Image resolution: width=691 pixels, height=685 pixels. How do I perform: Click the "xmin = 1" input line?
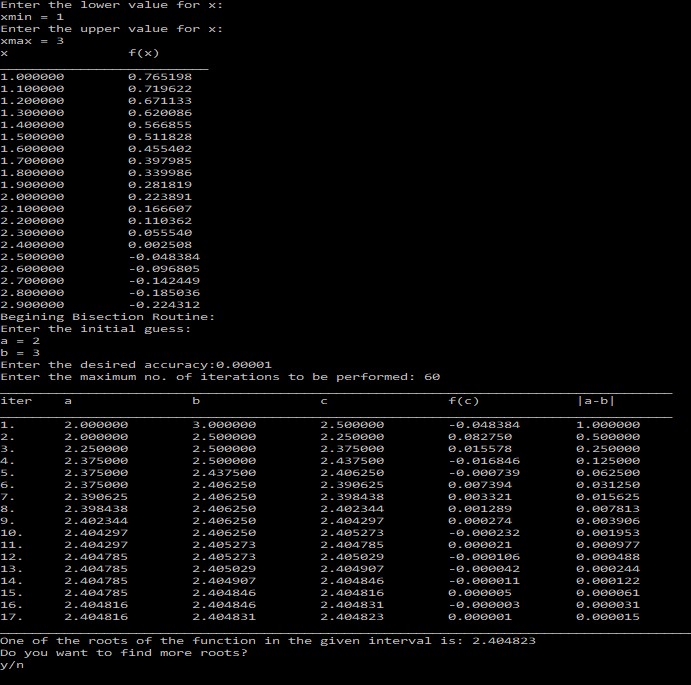tap(32, 17)
